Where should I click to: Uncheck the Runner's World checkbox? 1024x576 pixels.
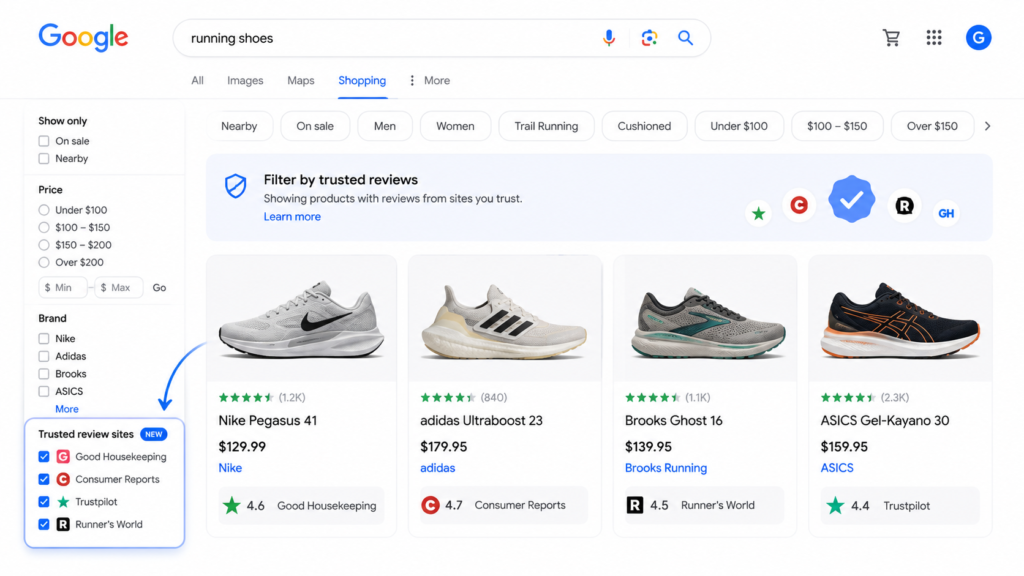(44, 524)
